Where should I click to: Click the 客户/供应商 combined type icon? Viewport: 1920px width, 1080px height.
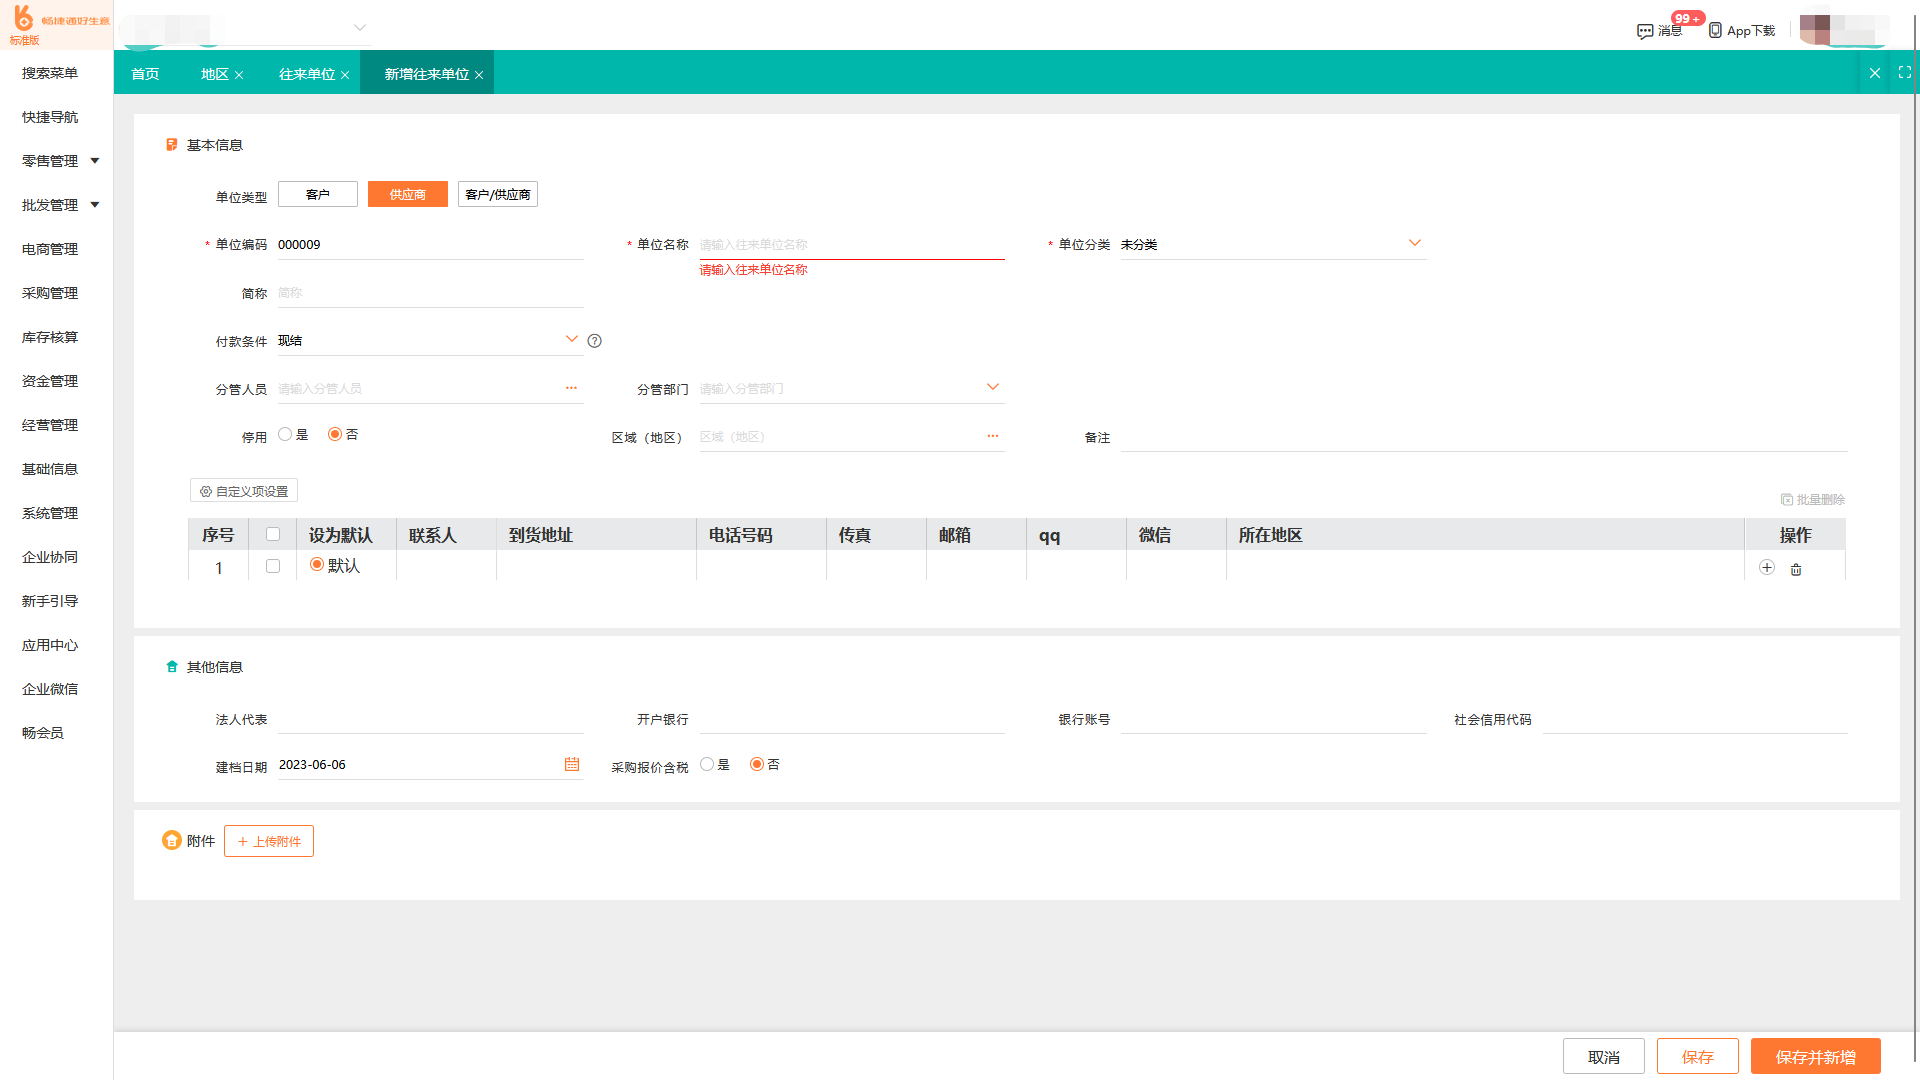coord(498,195)
